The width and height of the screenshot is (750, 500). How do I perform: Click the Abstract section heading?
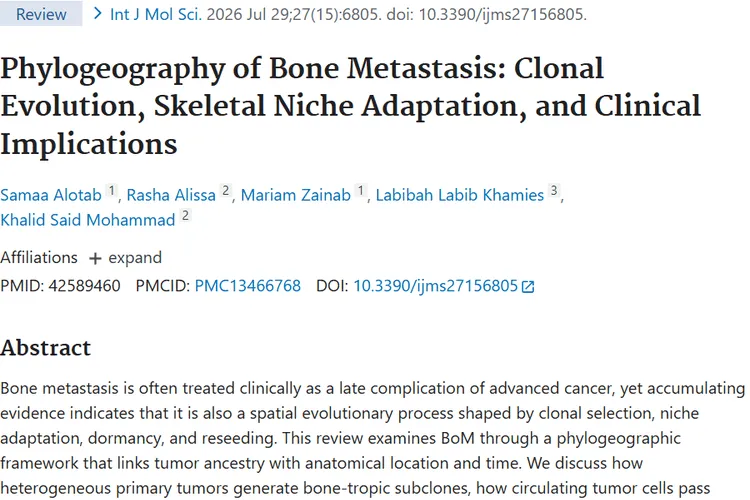point(45,348)
